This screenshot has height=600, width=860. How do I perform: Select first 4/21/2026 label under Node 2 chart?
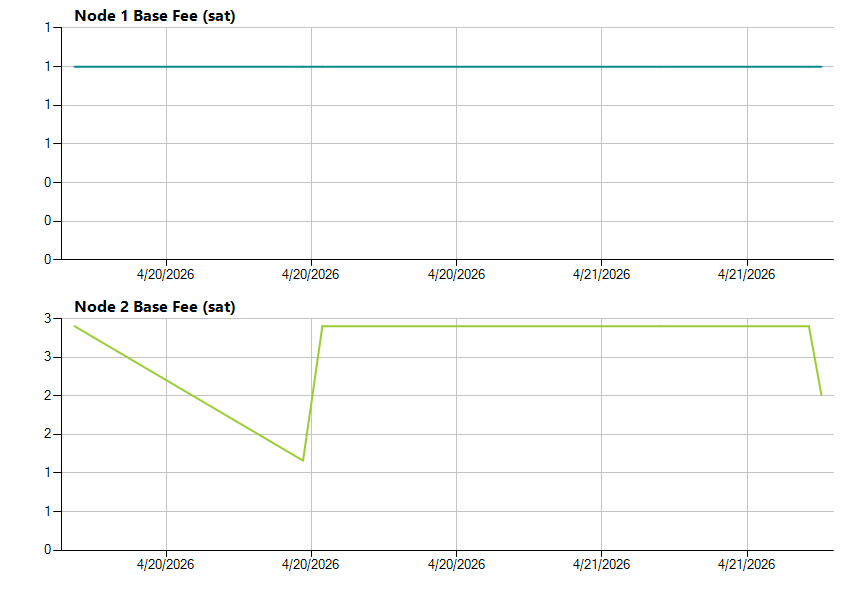coord(601,564)
